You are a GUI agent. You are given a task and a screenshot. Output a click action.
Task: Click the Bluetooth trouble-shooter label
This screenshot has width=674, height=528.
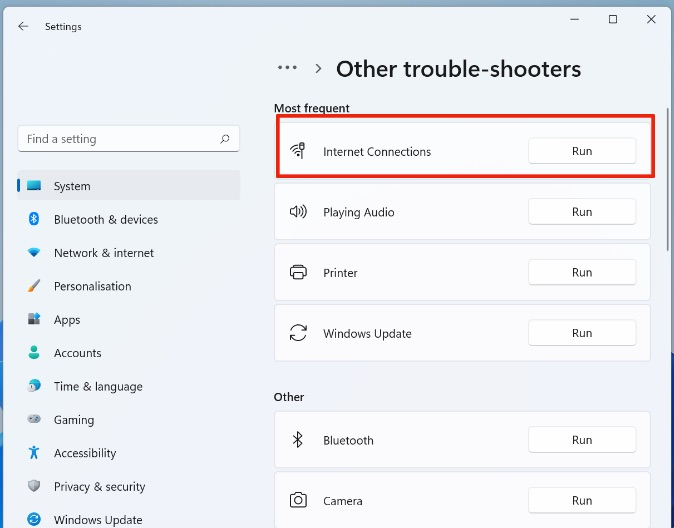tap(348, 440)
